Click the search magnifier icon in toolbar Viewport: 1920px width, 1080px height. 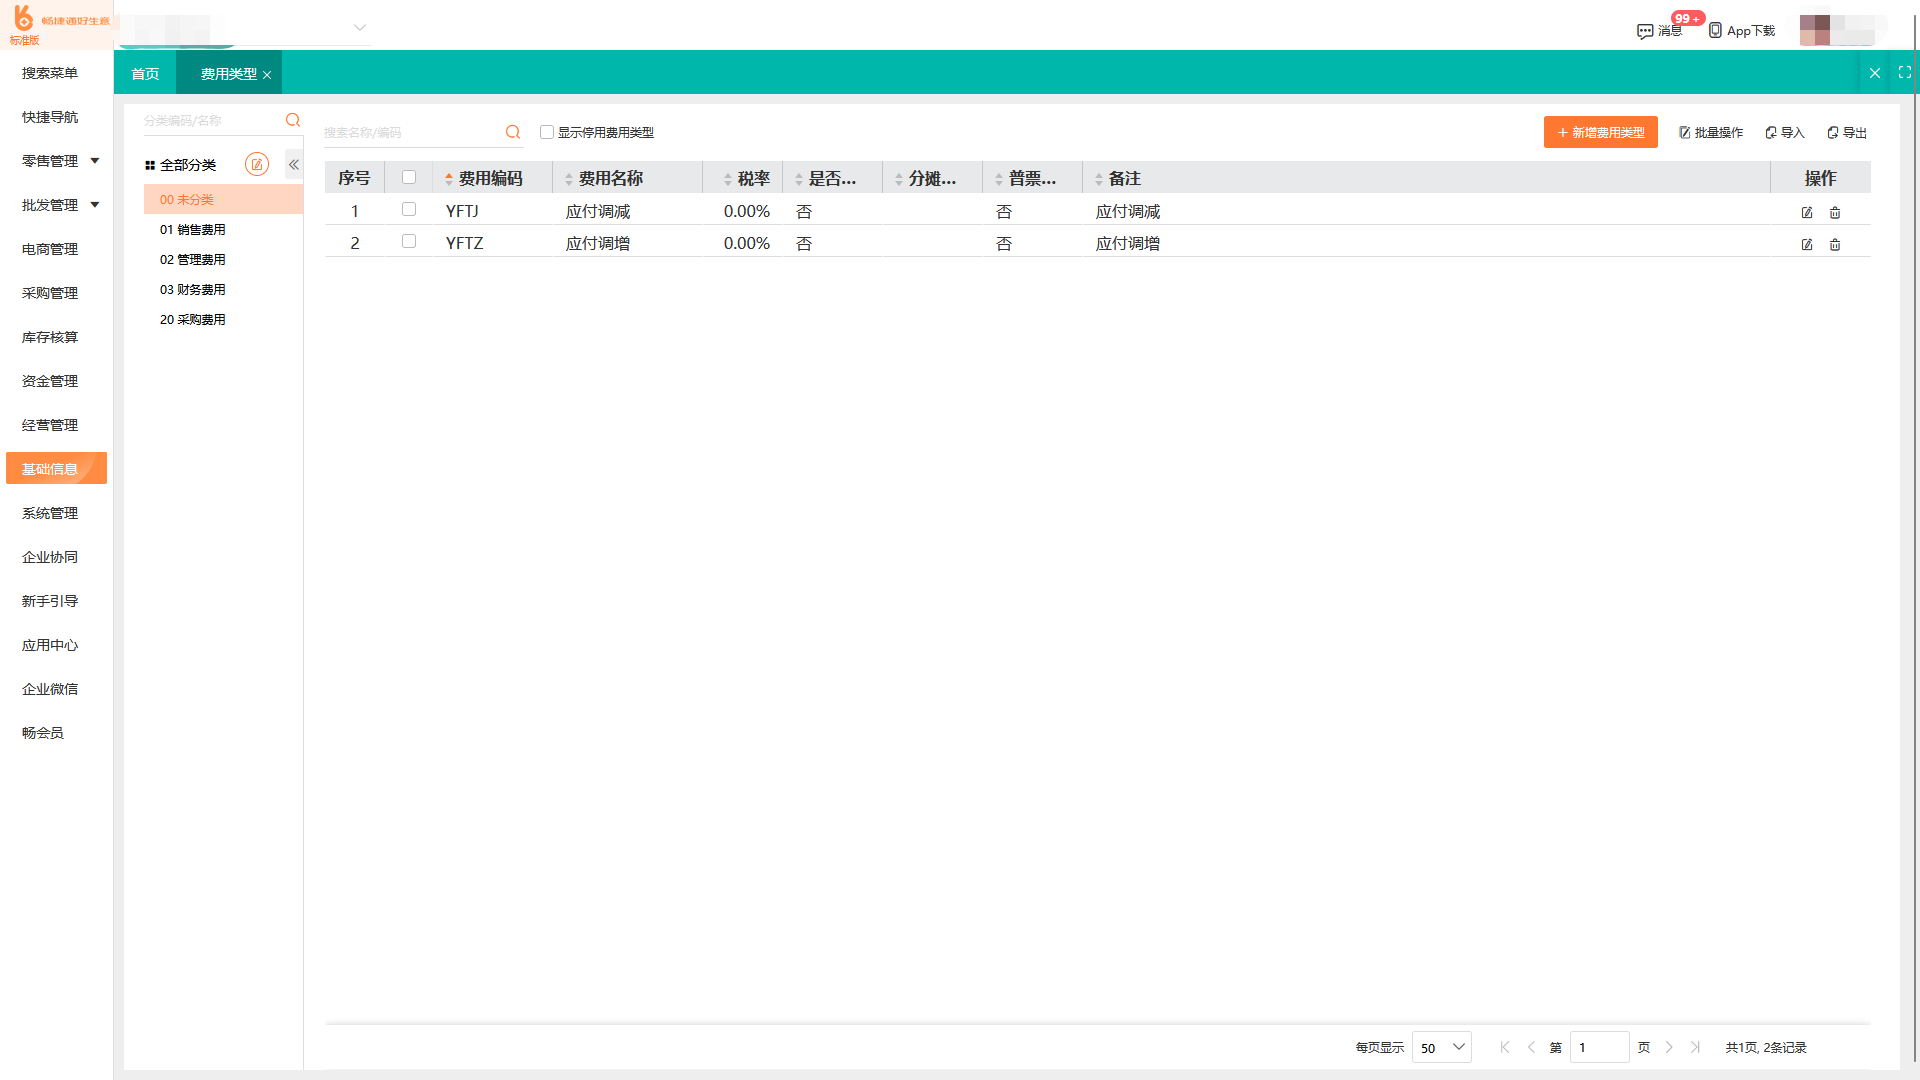pyautogui.click(x=513, y=132)
